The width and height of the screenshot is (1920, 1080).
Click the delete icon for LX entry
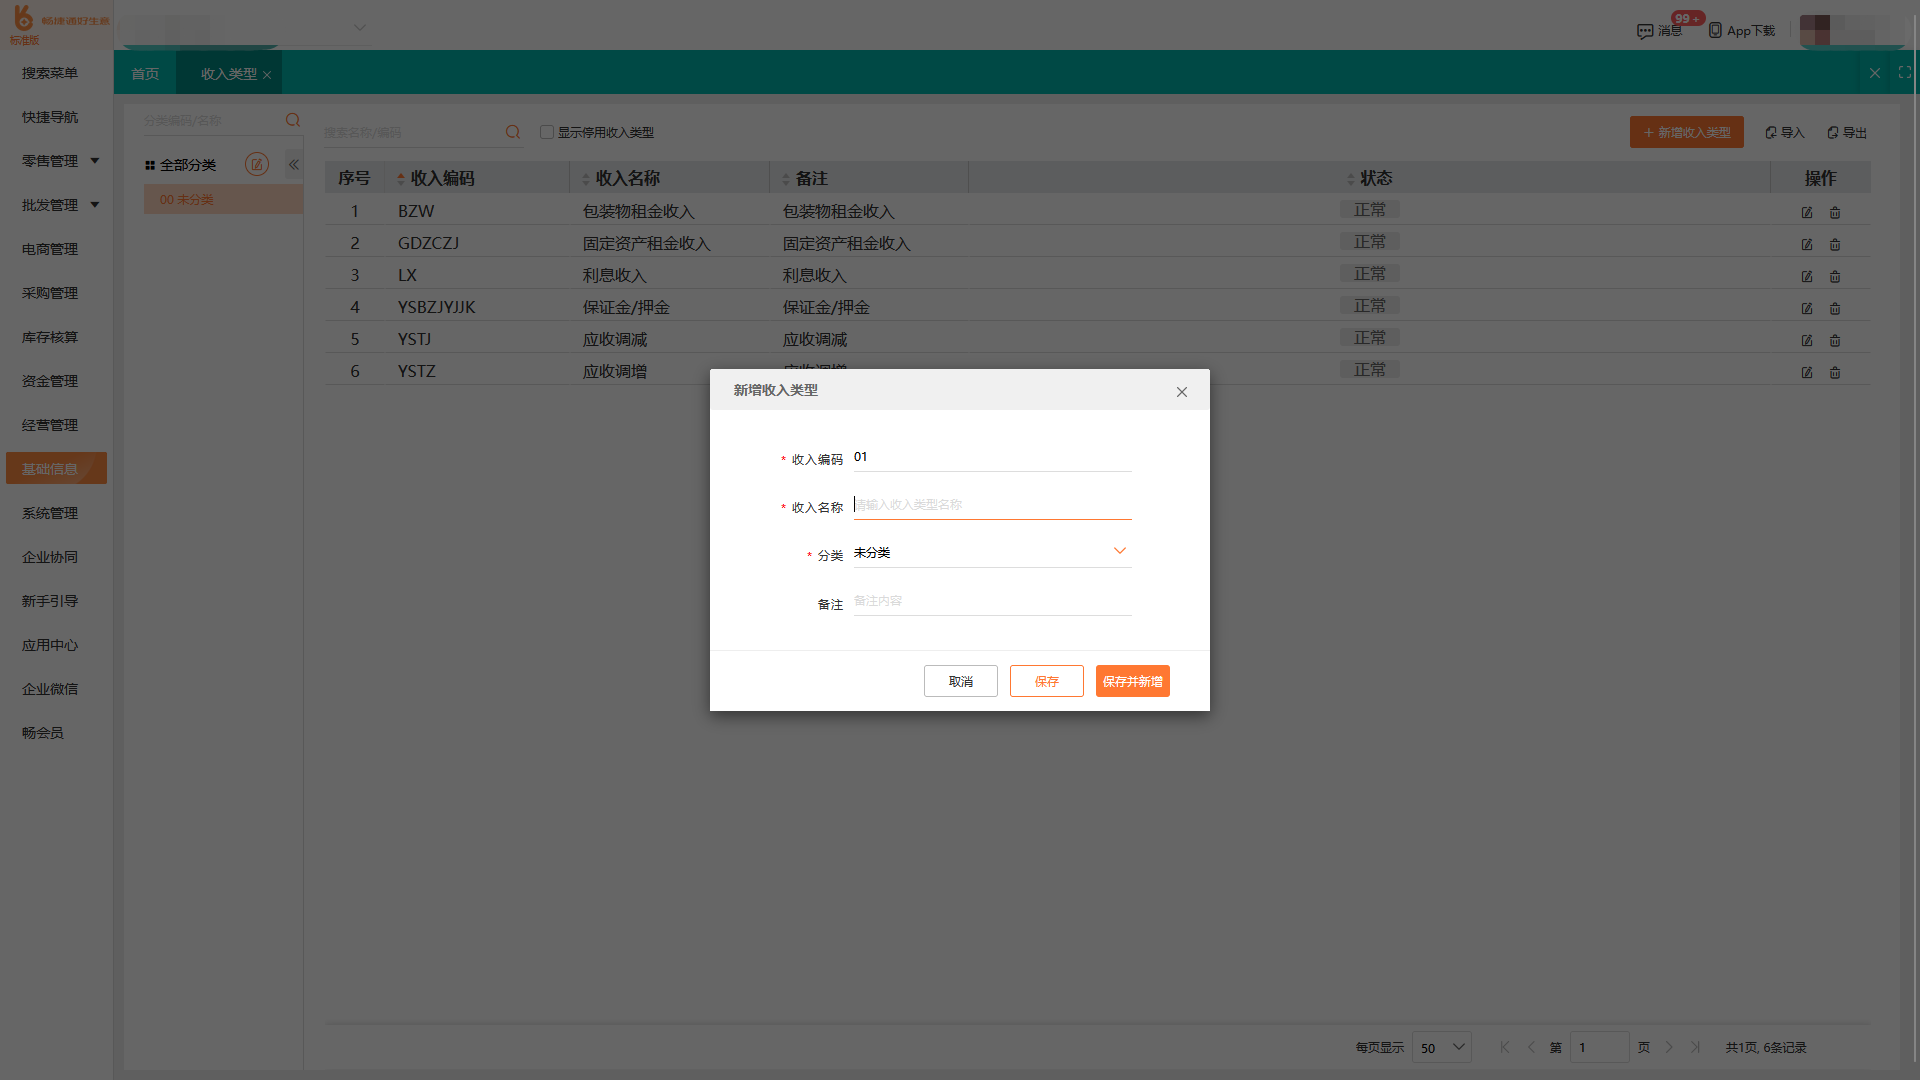(1834, 274)
